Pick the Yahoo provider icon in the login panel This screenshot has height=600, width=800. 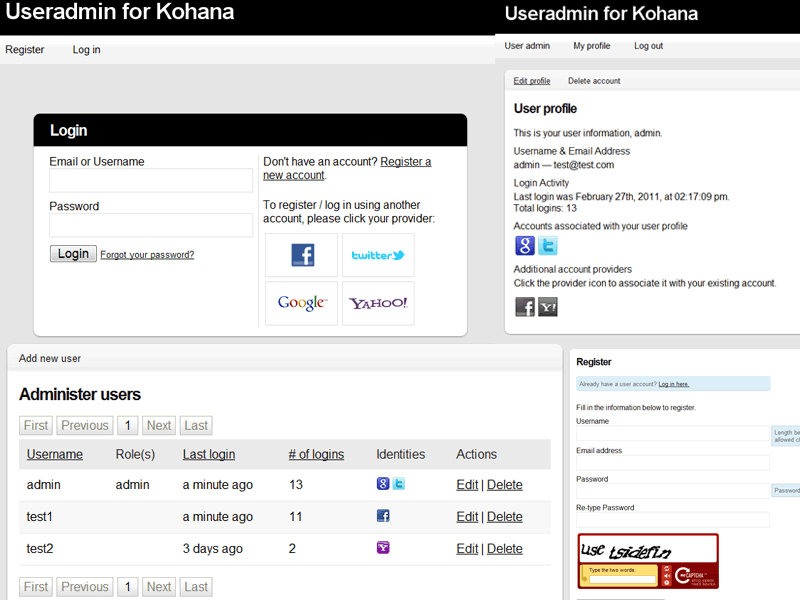click(x=378, y=302)
